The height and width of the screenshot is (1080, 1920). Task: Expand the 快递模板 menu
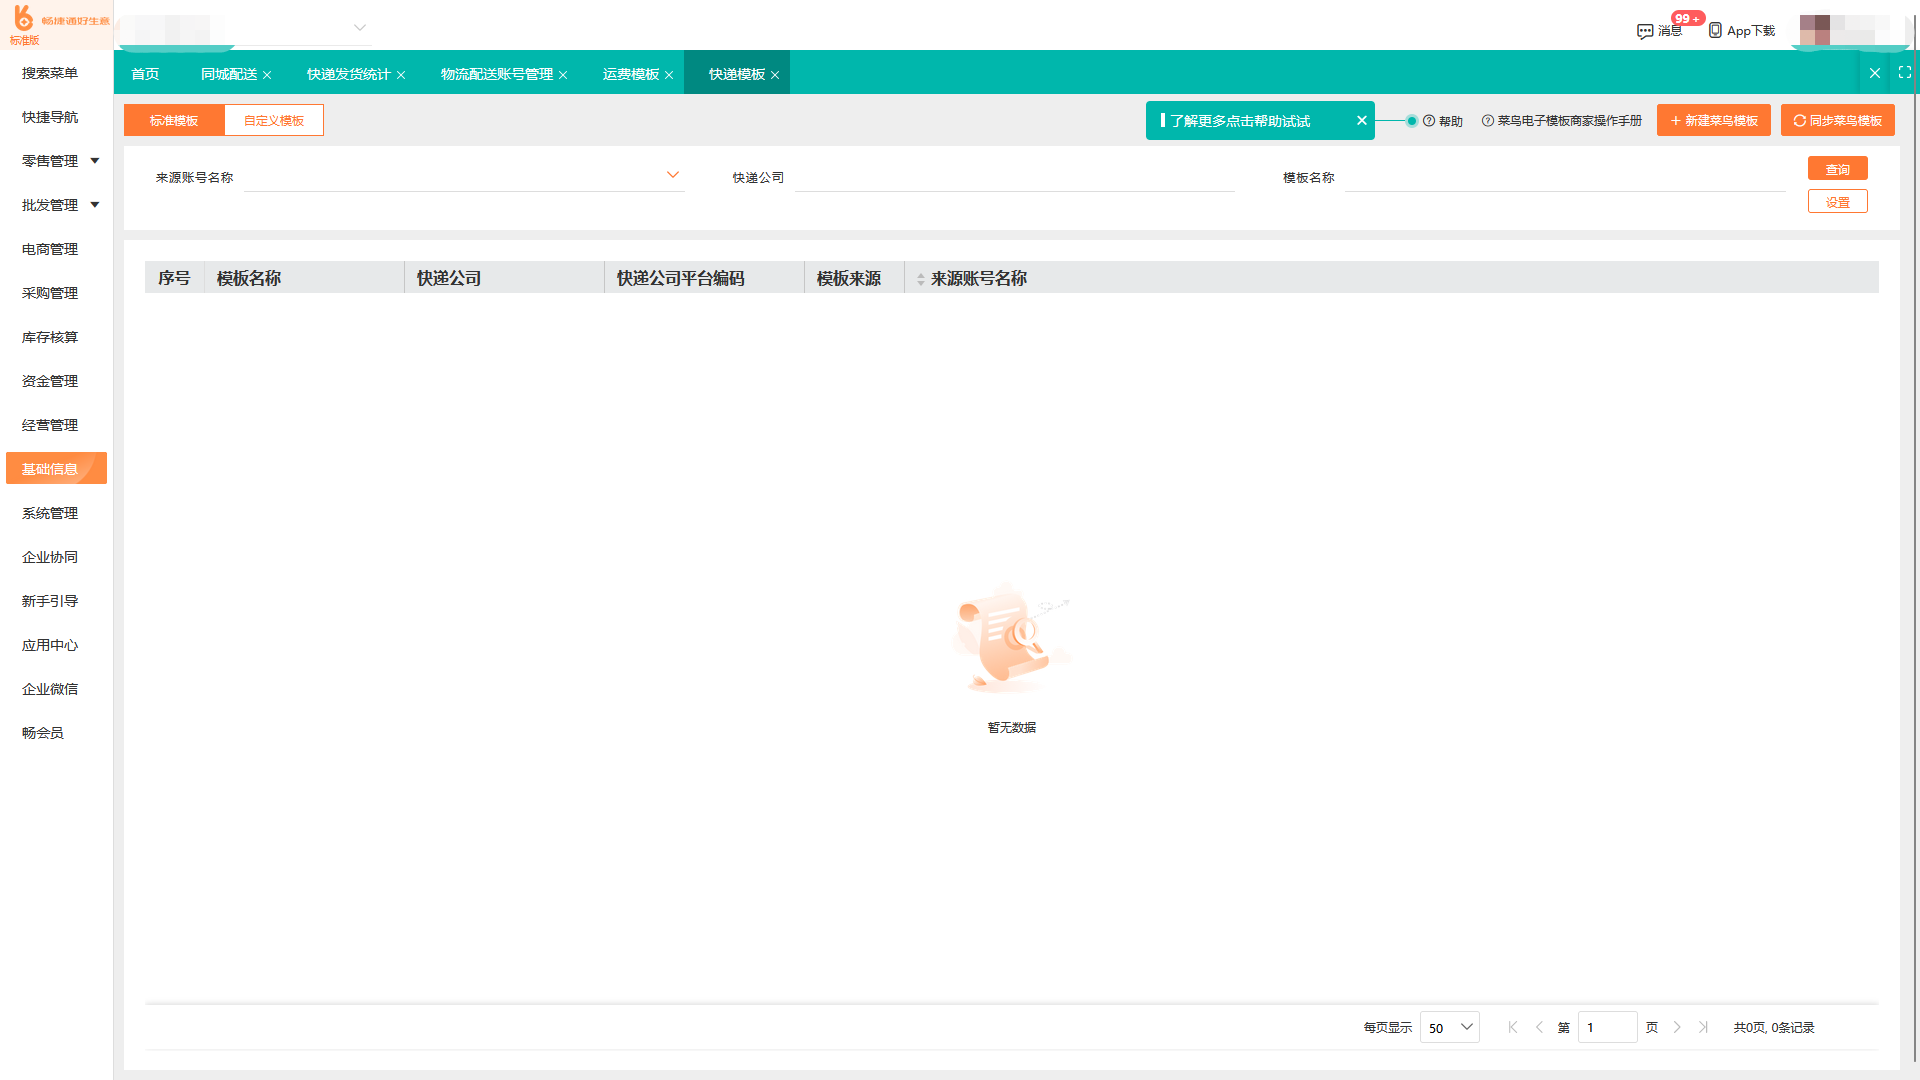733,73
